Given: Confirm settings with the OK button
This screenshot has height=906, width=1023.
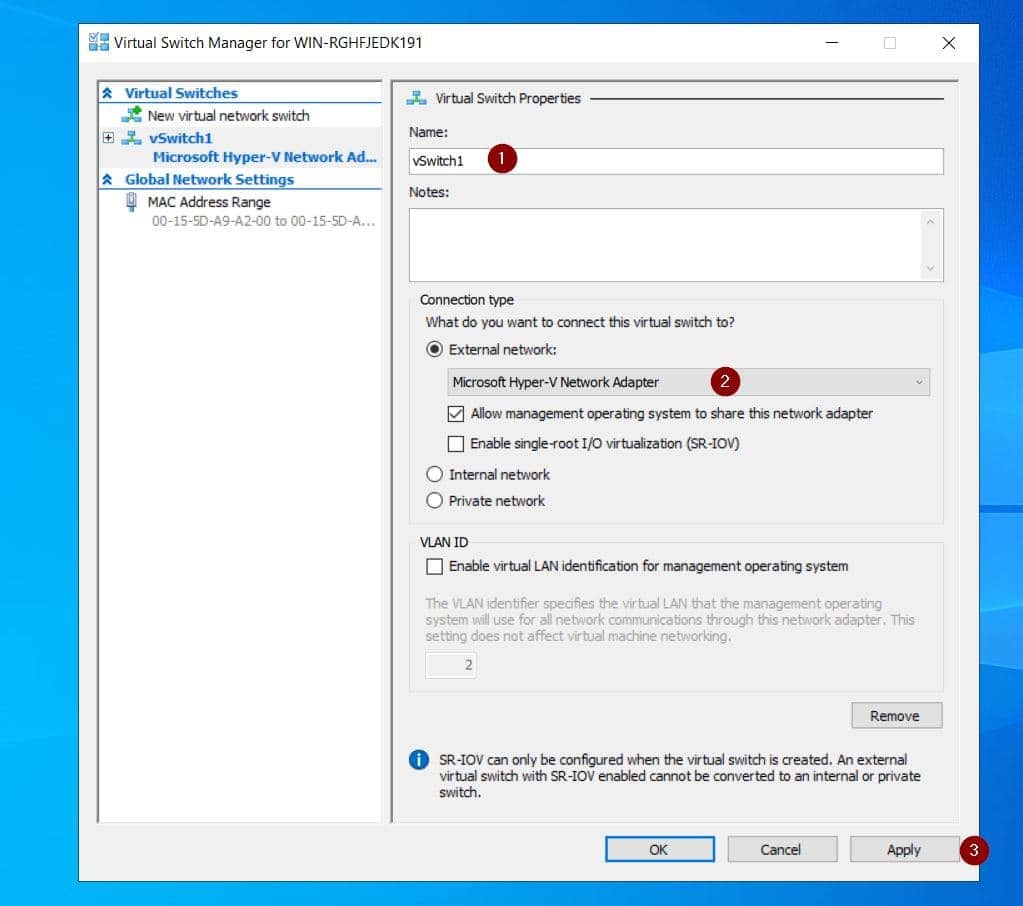Looking at the screenshot, I should click(x=659, y=849).
